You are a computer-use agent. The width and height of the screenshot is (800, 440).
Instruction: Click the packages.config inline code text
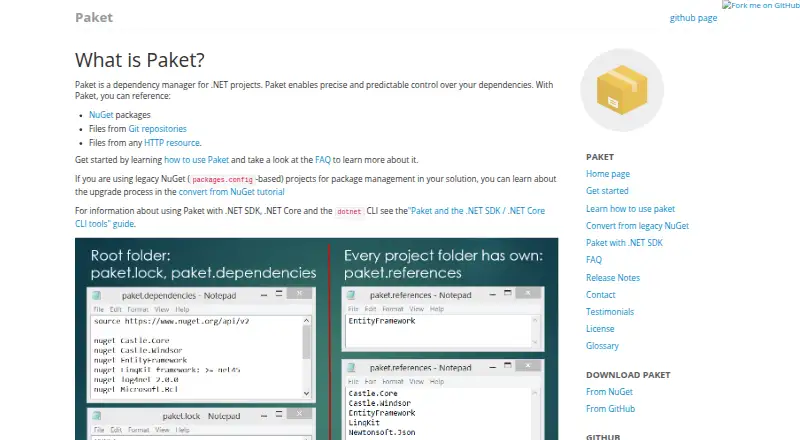222,180
